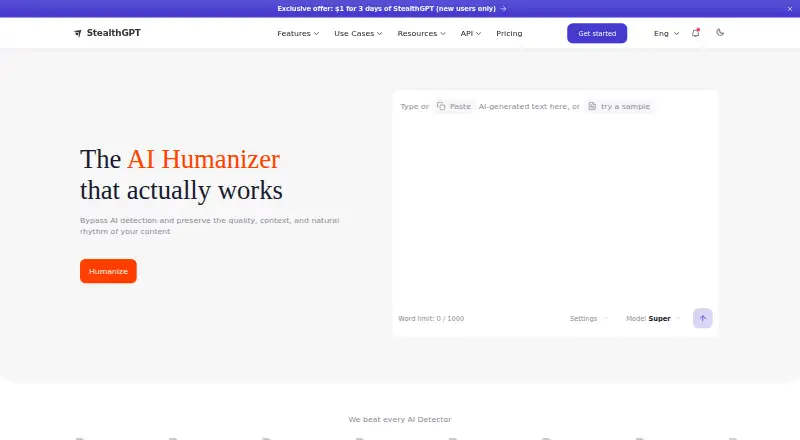Expand the API menu

coord(470,33)
